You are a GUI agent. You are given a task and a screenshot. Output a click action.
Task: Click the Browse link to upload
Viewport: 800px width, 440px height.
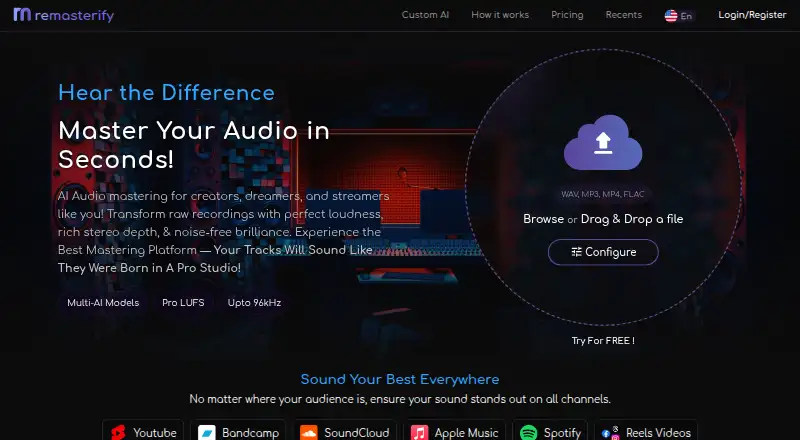pyautogui.click(x=543, y=219)
